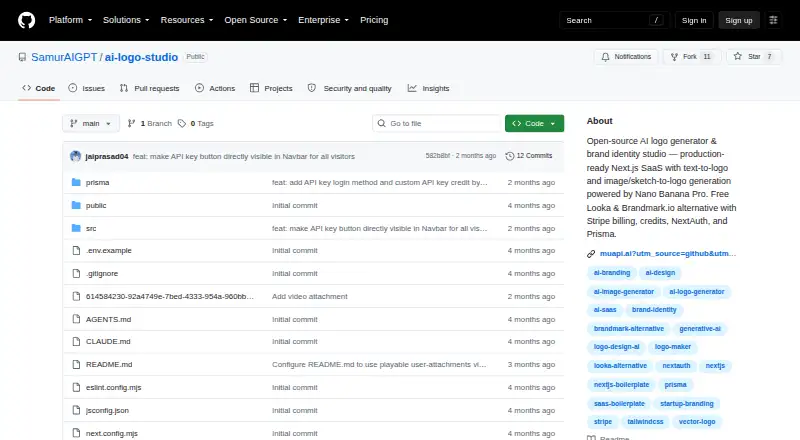Viewport: 800px width, 440px height.
Task: Open the top-right header menu icon
Action: [773, 20]
